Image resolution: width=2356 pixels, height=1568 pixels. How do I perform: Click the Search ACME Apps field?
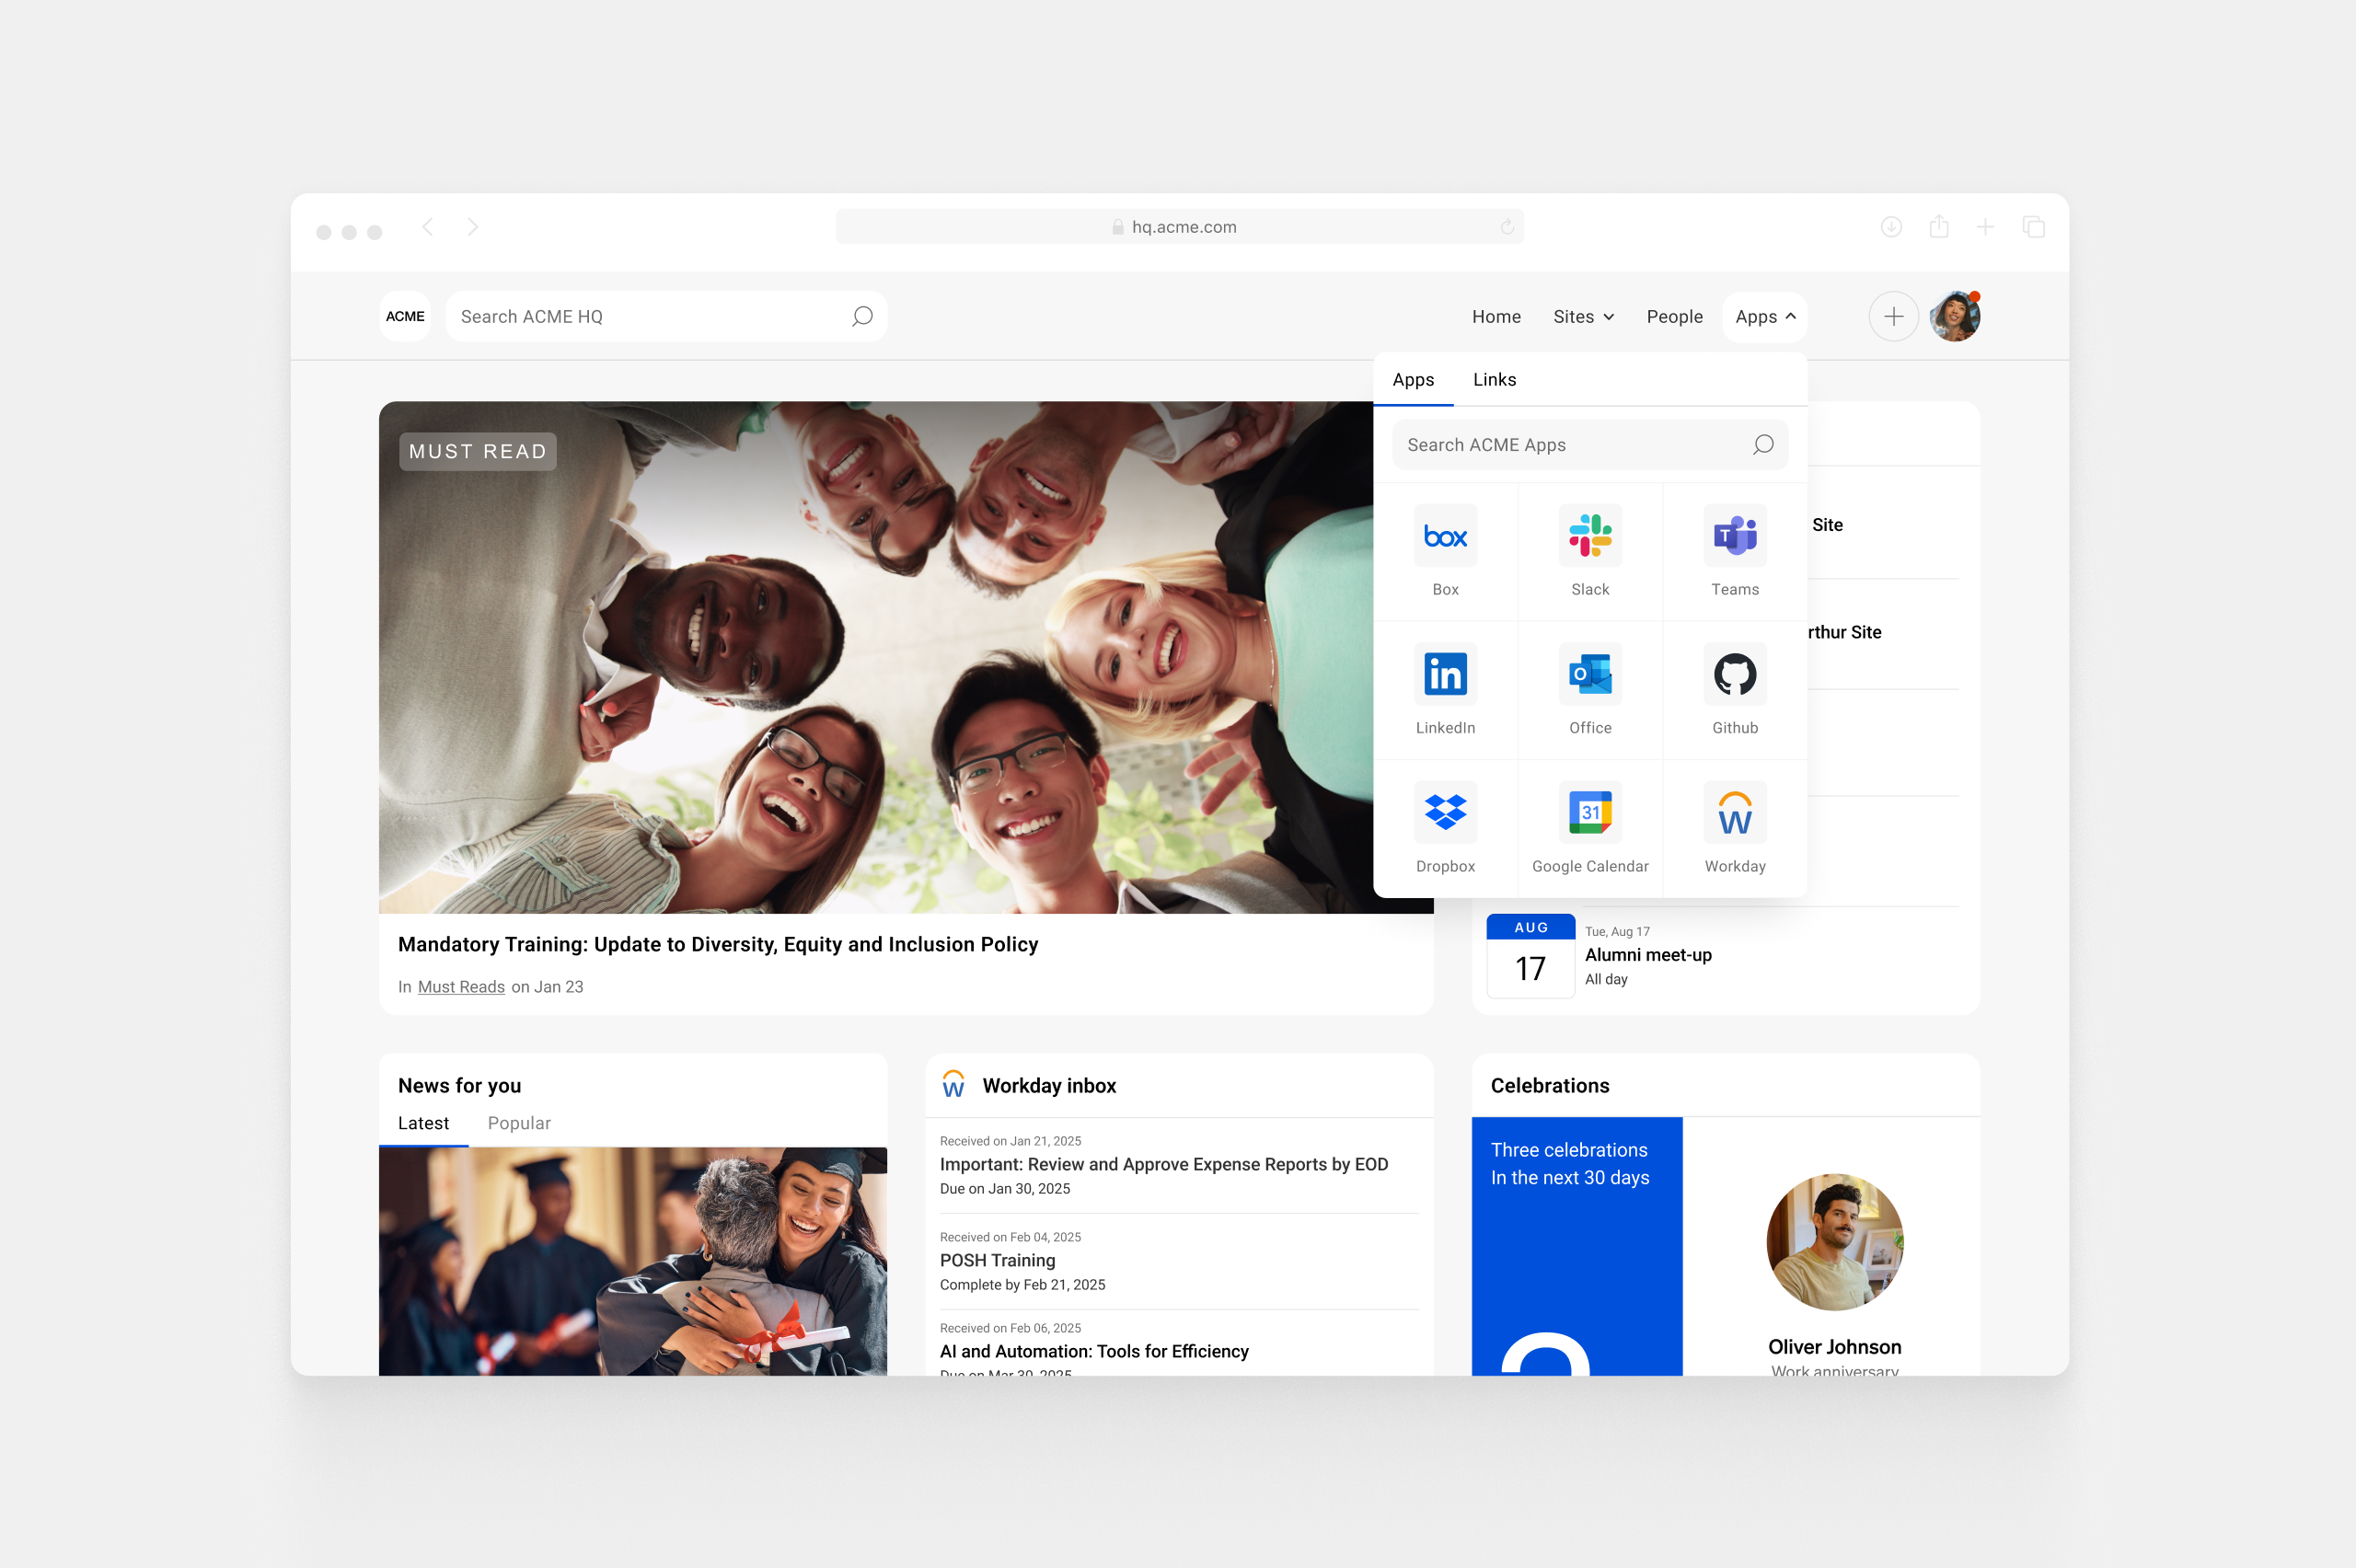click(1570, 445)
